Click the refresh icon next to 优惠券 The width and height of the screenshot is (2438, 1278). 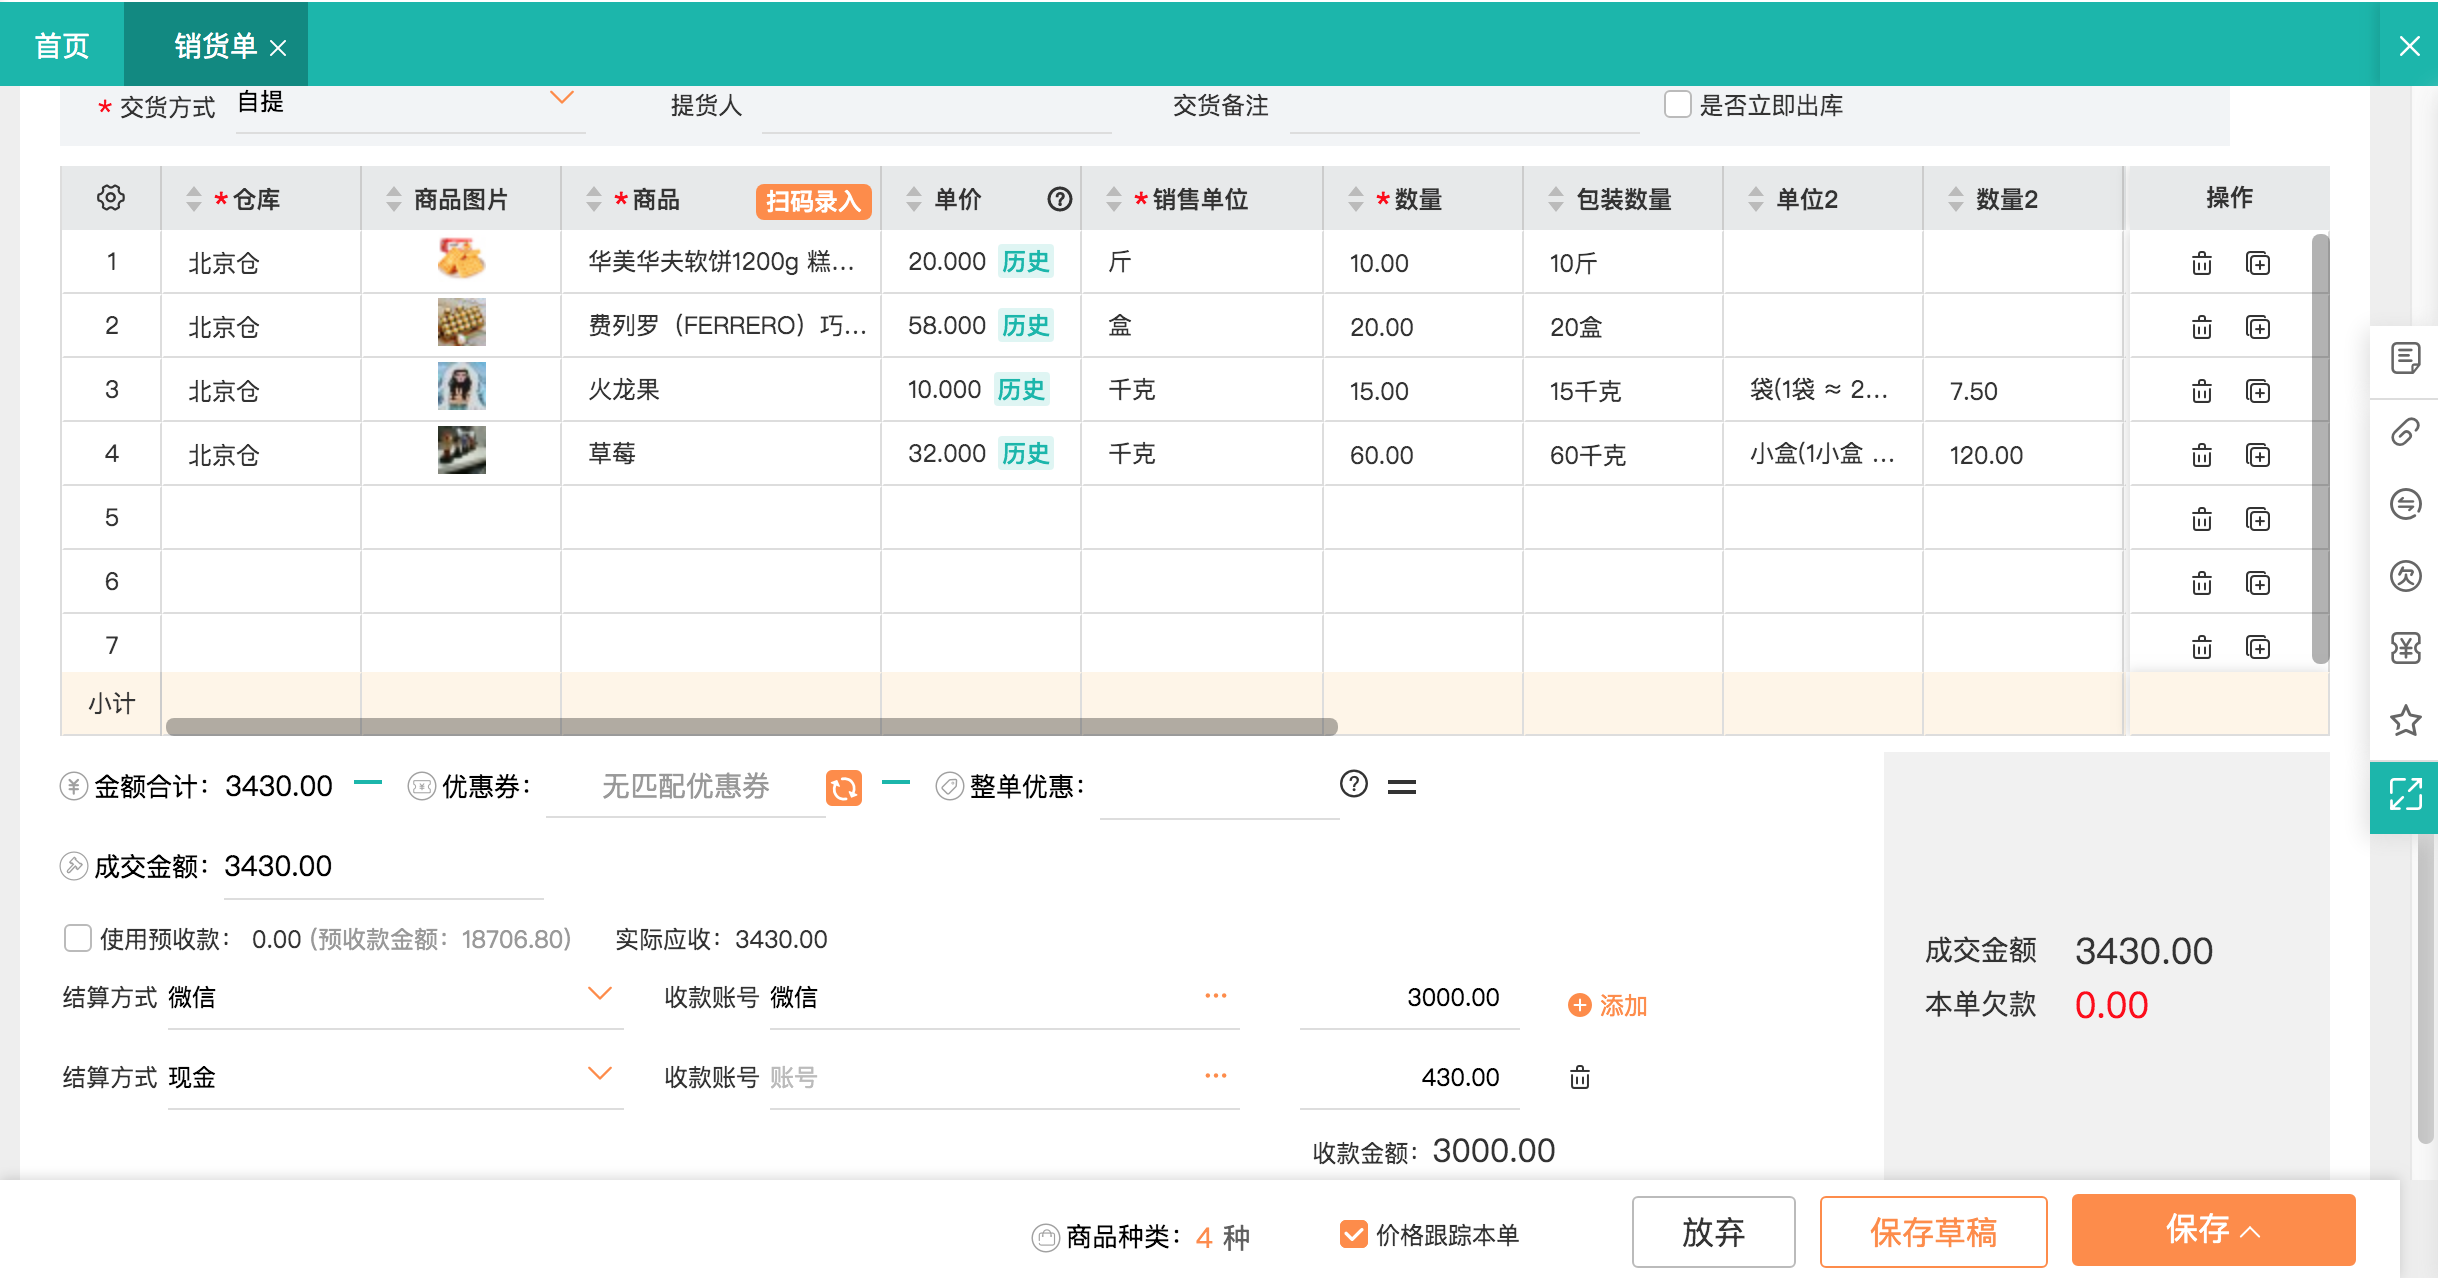pyautogui.click(x=842, y=788)
